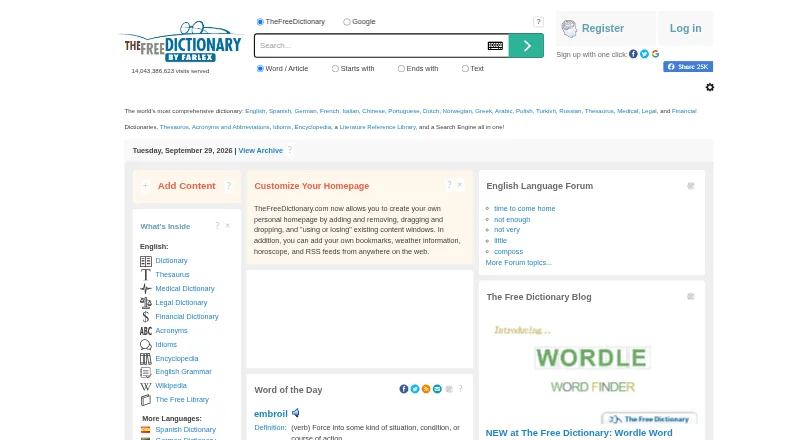
Task: Close the Customize Your Homepage panel
Action: (460, 185)
